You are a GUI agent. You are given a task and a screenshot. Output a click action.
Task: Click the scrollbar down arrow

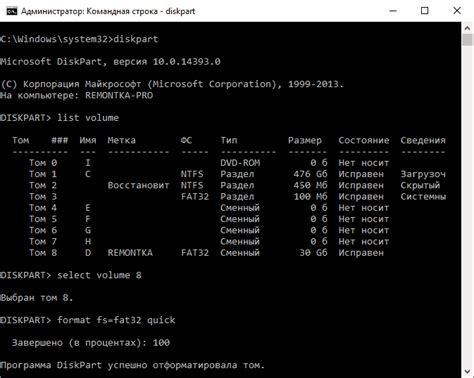(467, 371)
